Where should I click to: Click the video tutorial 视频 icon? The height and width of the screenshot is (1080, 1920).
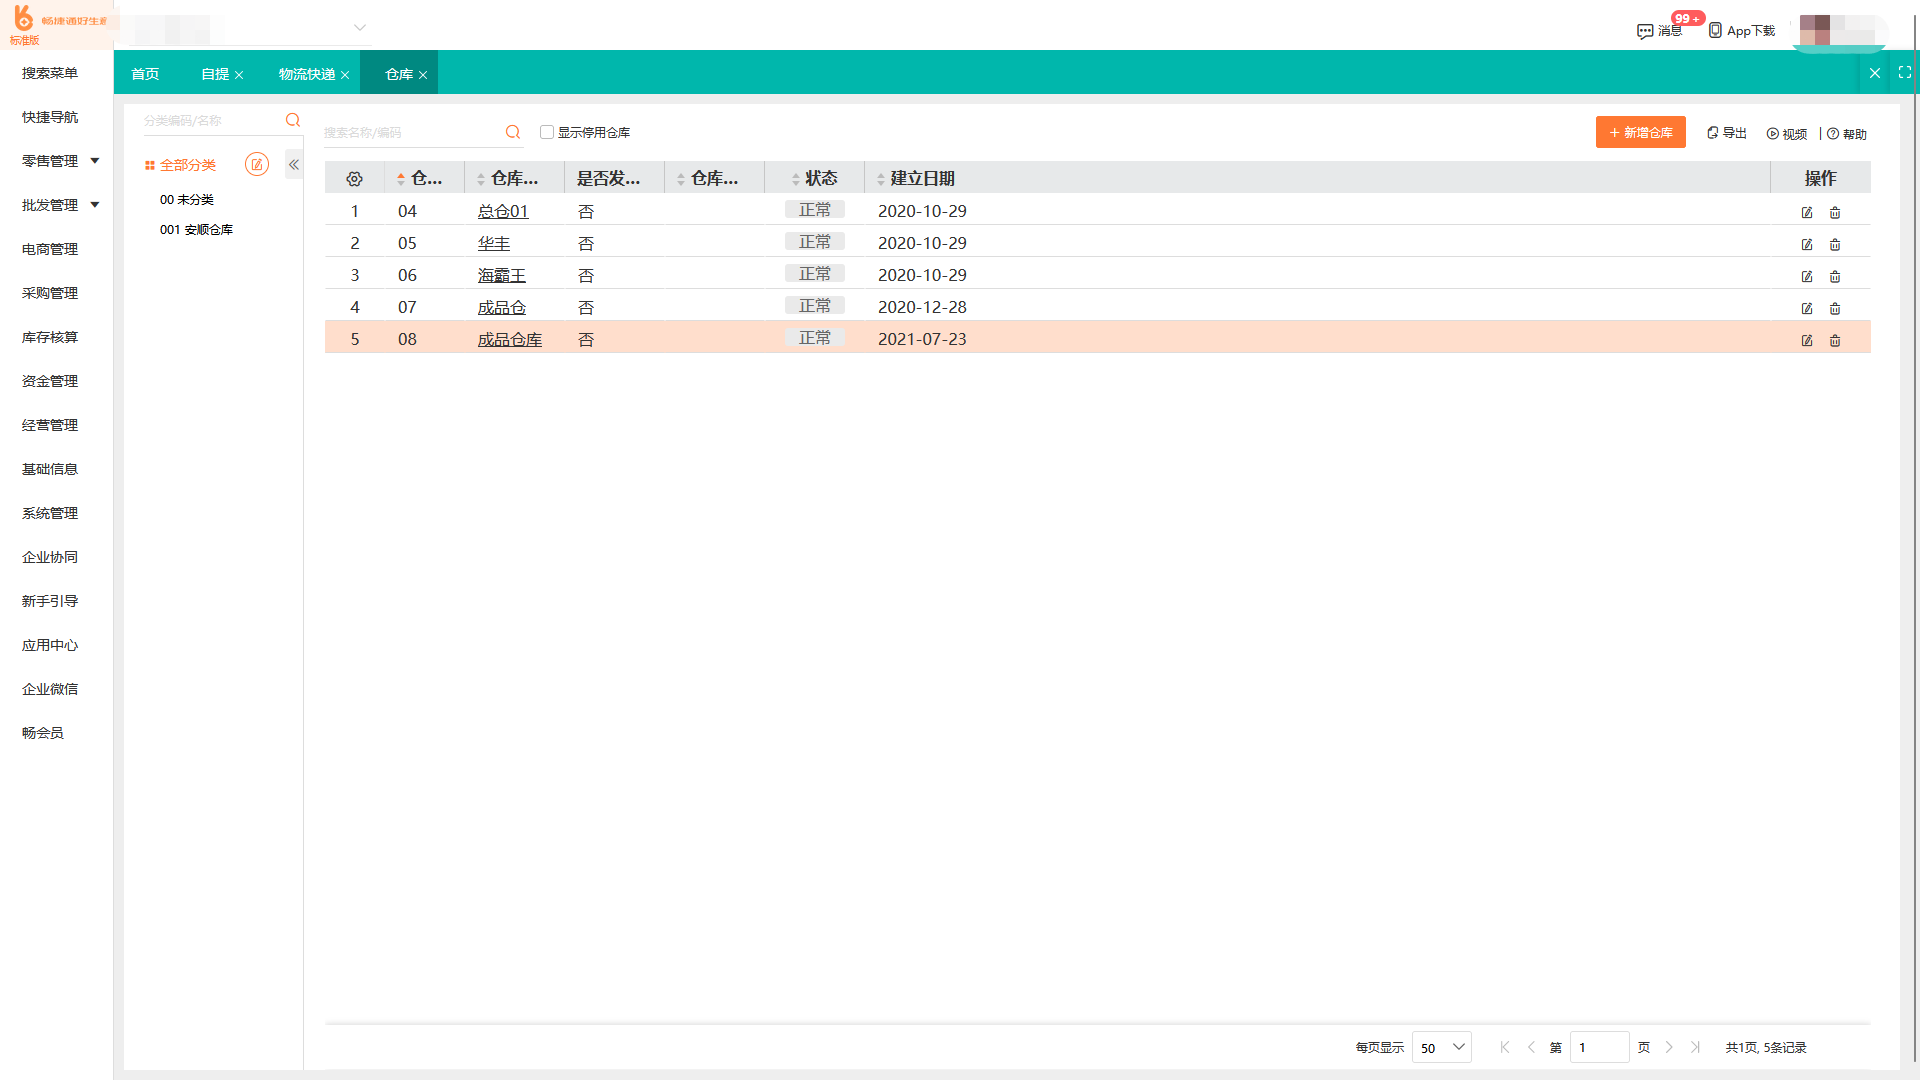click(1787, 131)
